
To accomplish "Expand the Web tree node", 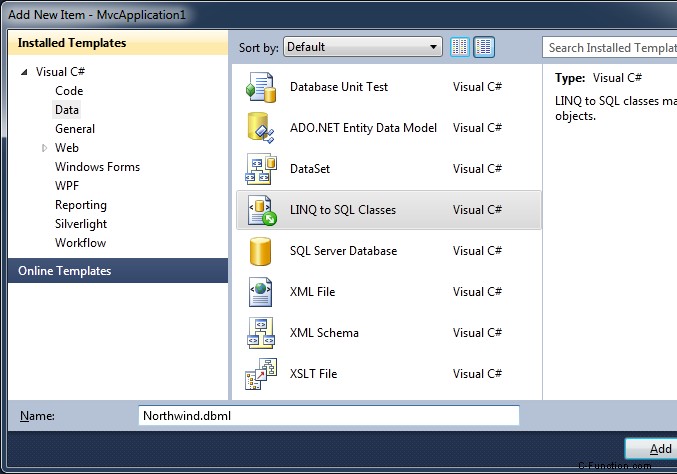I will (44, 148).
